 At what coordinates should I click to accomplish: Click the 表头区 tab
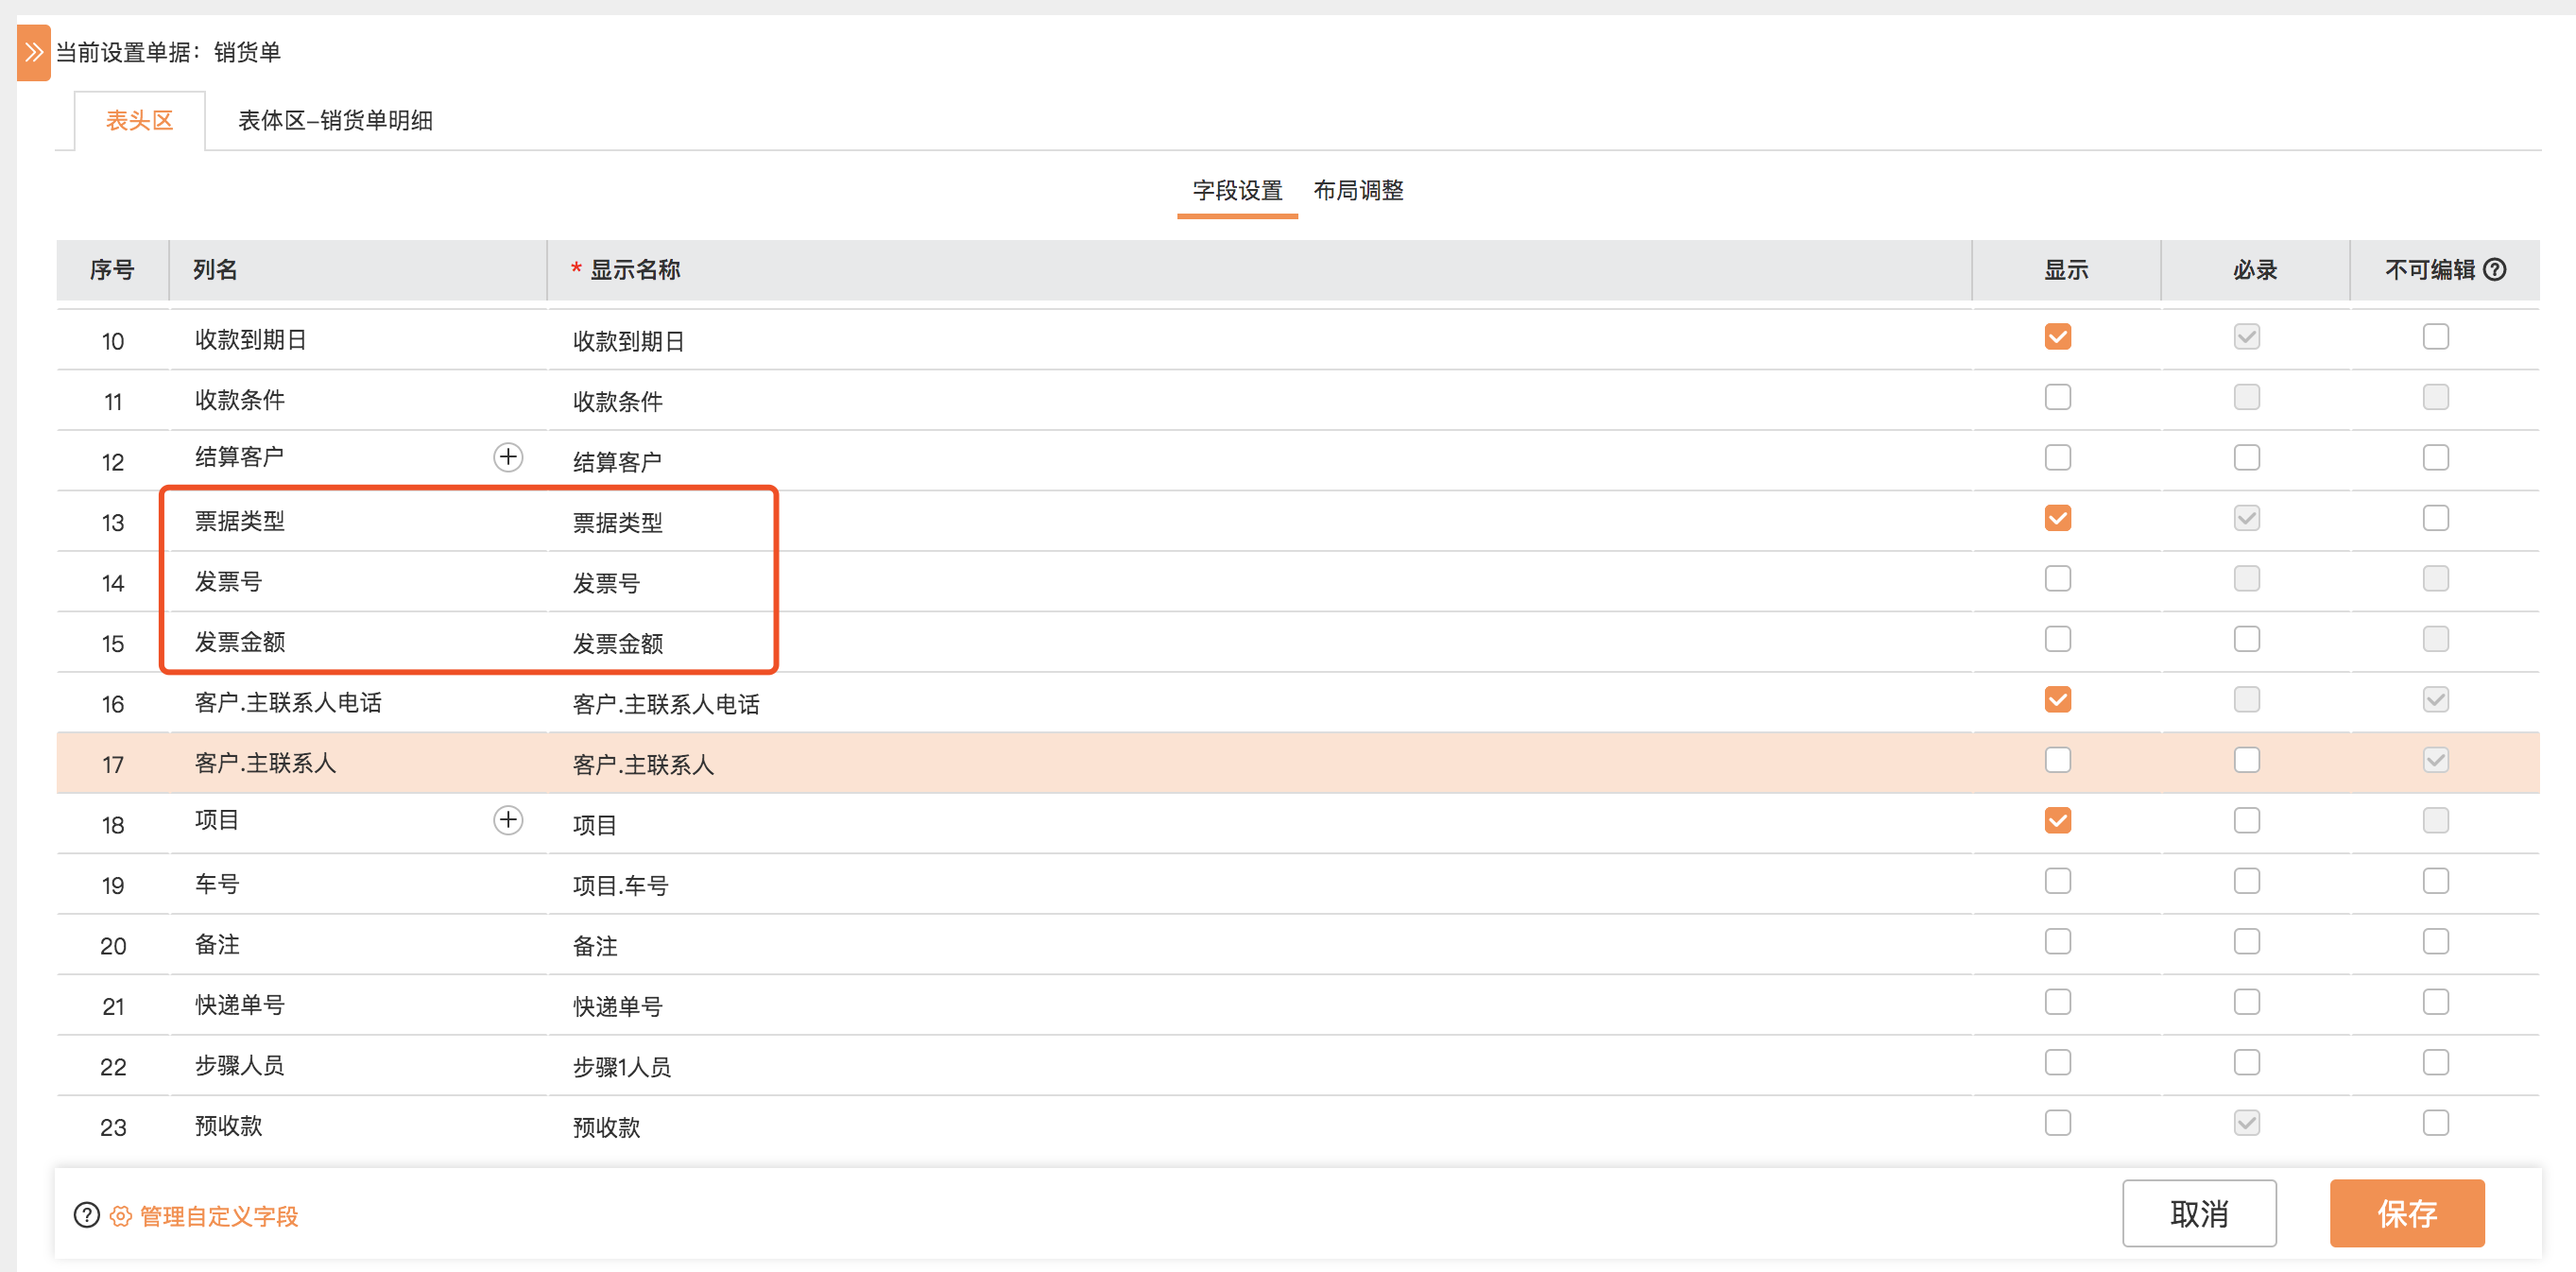140,118
